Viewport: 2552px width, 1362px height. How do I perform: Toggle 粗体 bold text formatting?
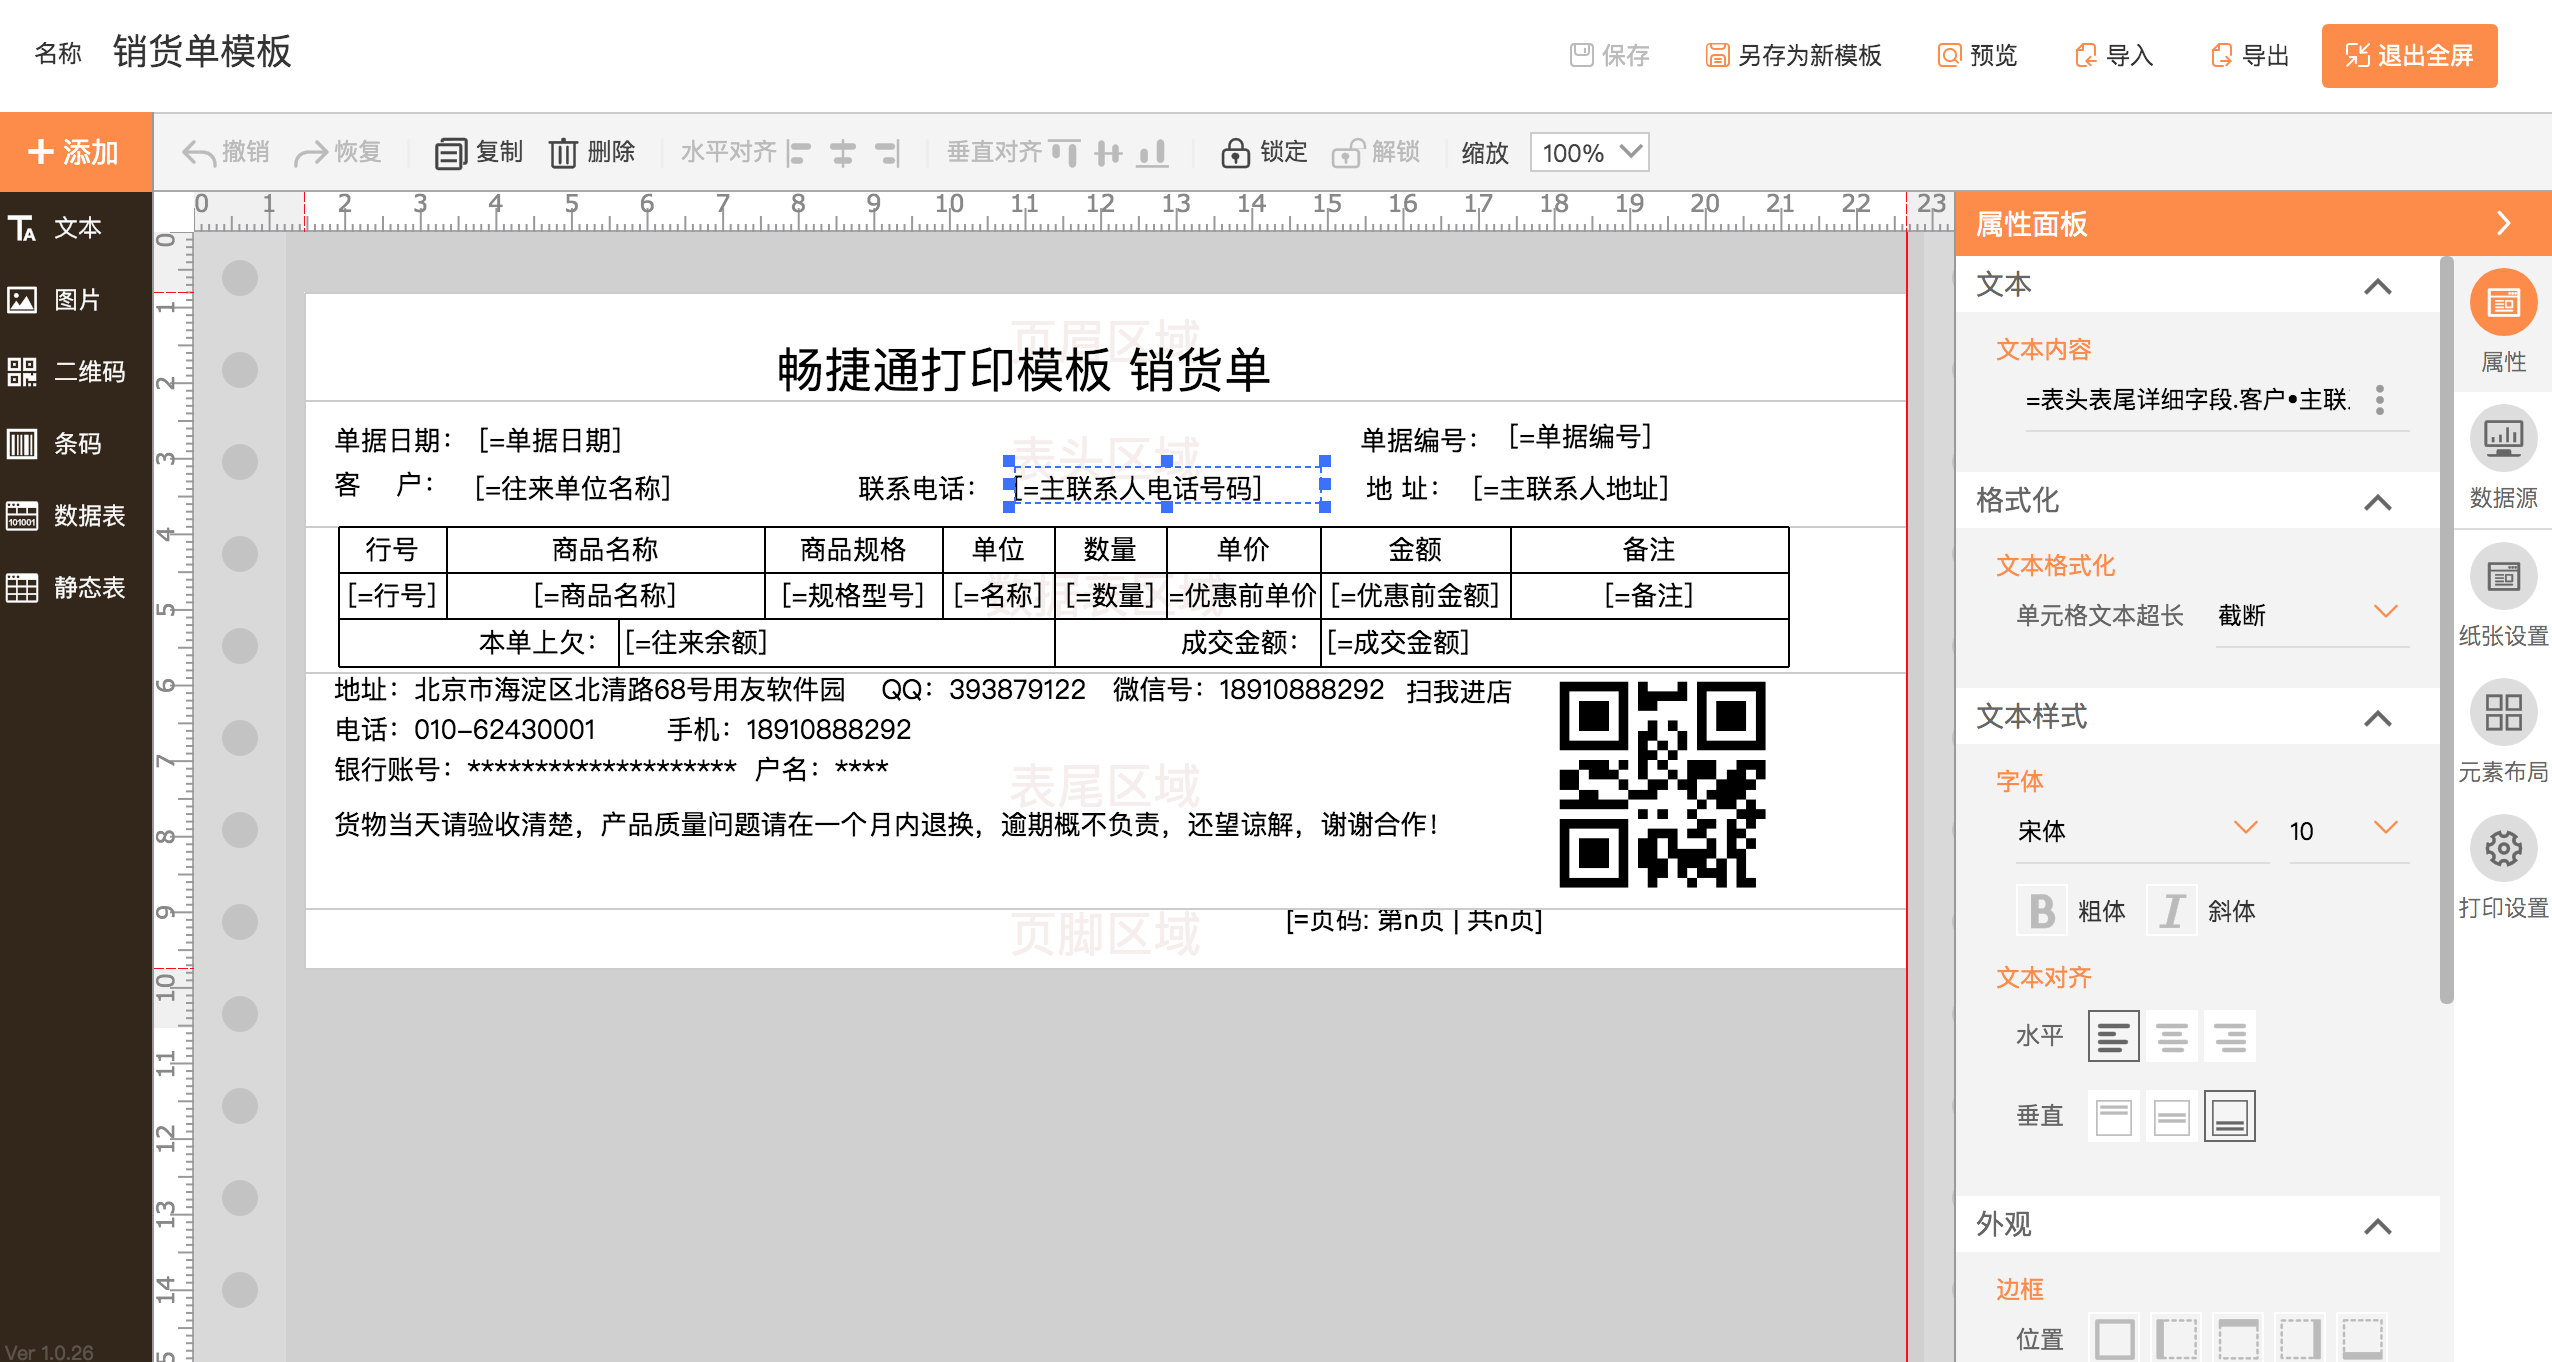[x=2036, y=911]
